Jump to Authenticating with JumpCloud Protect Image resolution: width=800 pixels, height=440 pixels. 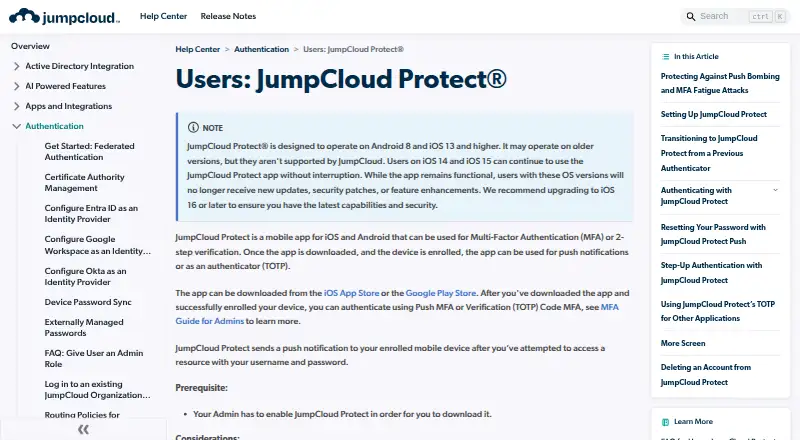696,195
